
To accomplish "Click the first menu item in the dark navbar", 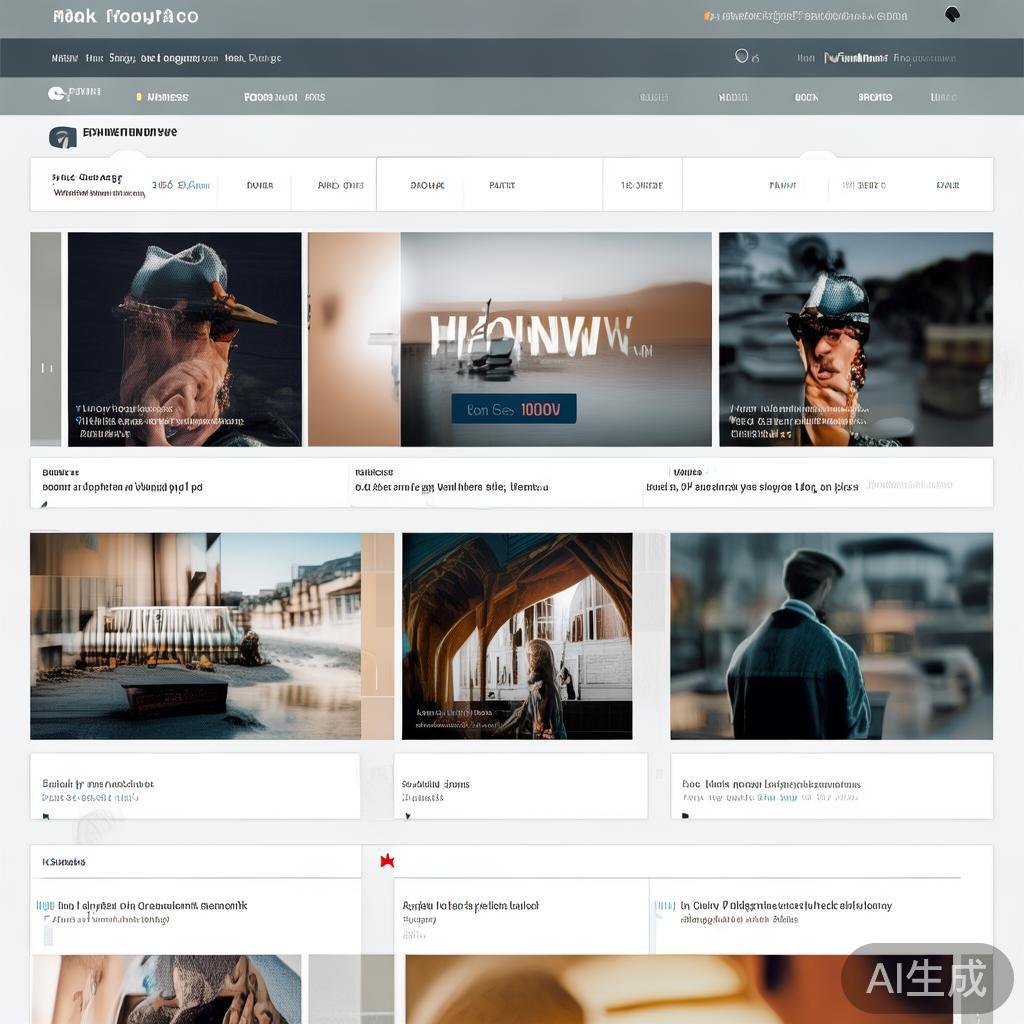I will coord(64,58).
